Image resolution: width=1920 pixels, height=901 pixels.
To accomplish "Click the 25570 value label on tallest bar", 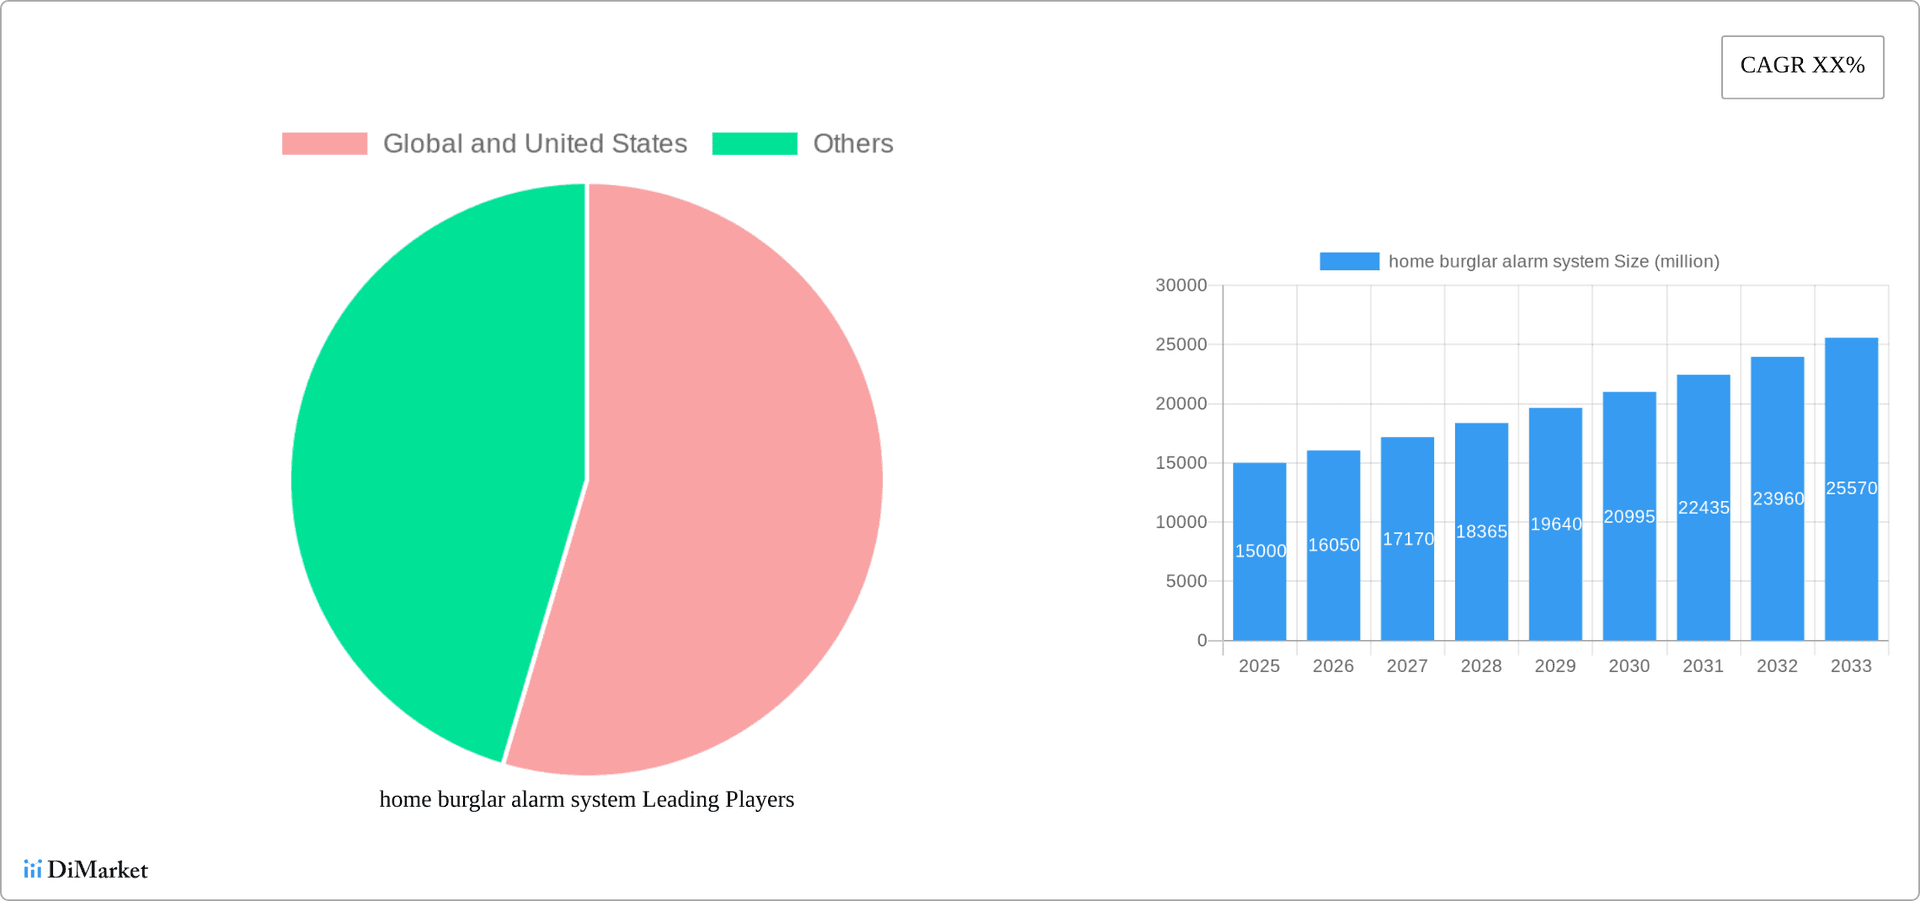I will pyautogui.click(x=1851, y=488).
